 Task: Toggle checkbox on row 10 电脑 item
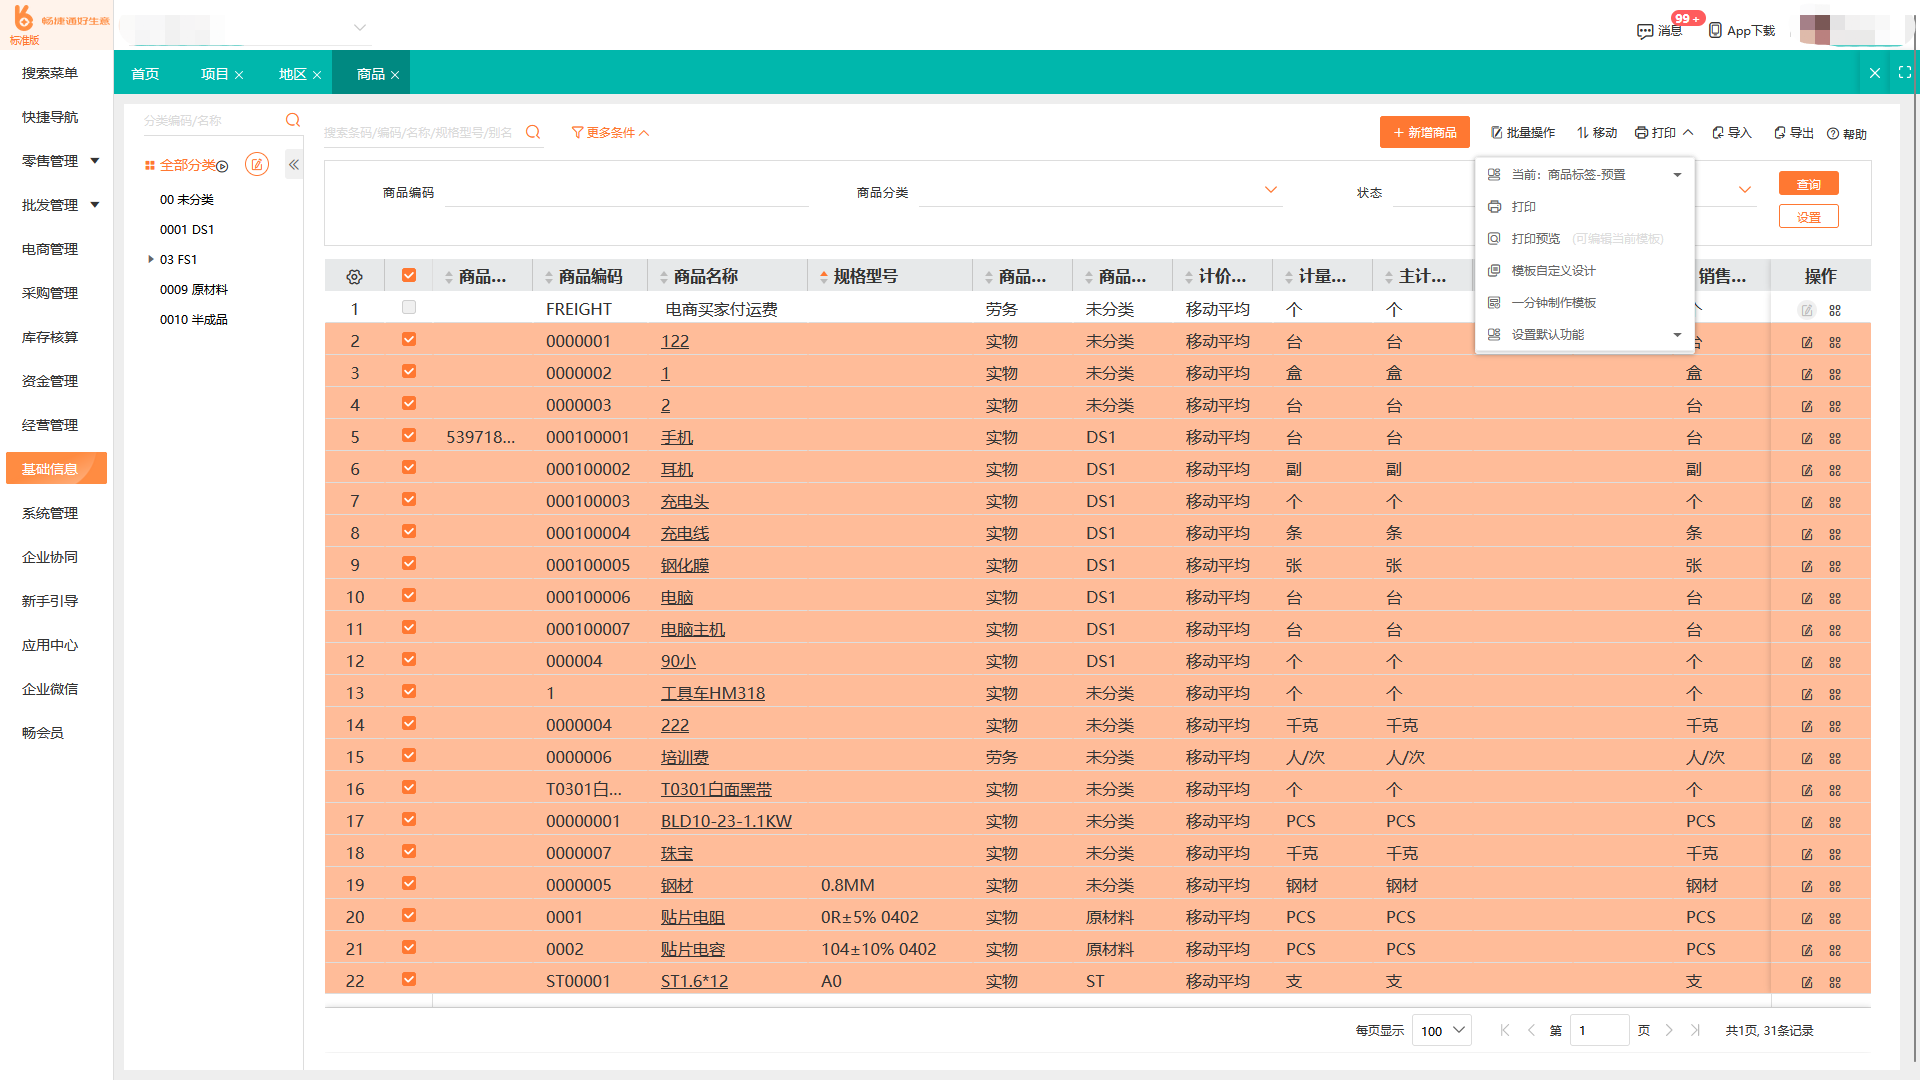(x=410, y=596)
